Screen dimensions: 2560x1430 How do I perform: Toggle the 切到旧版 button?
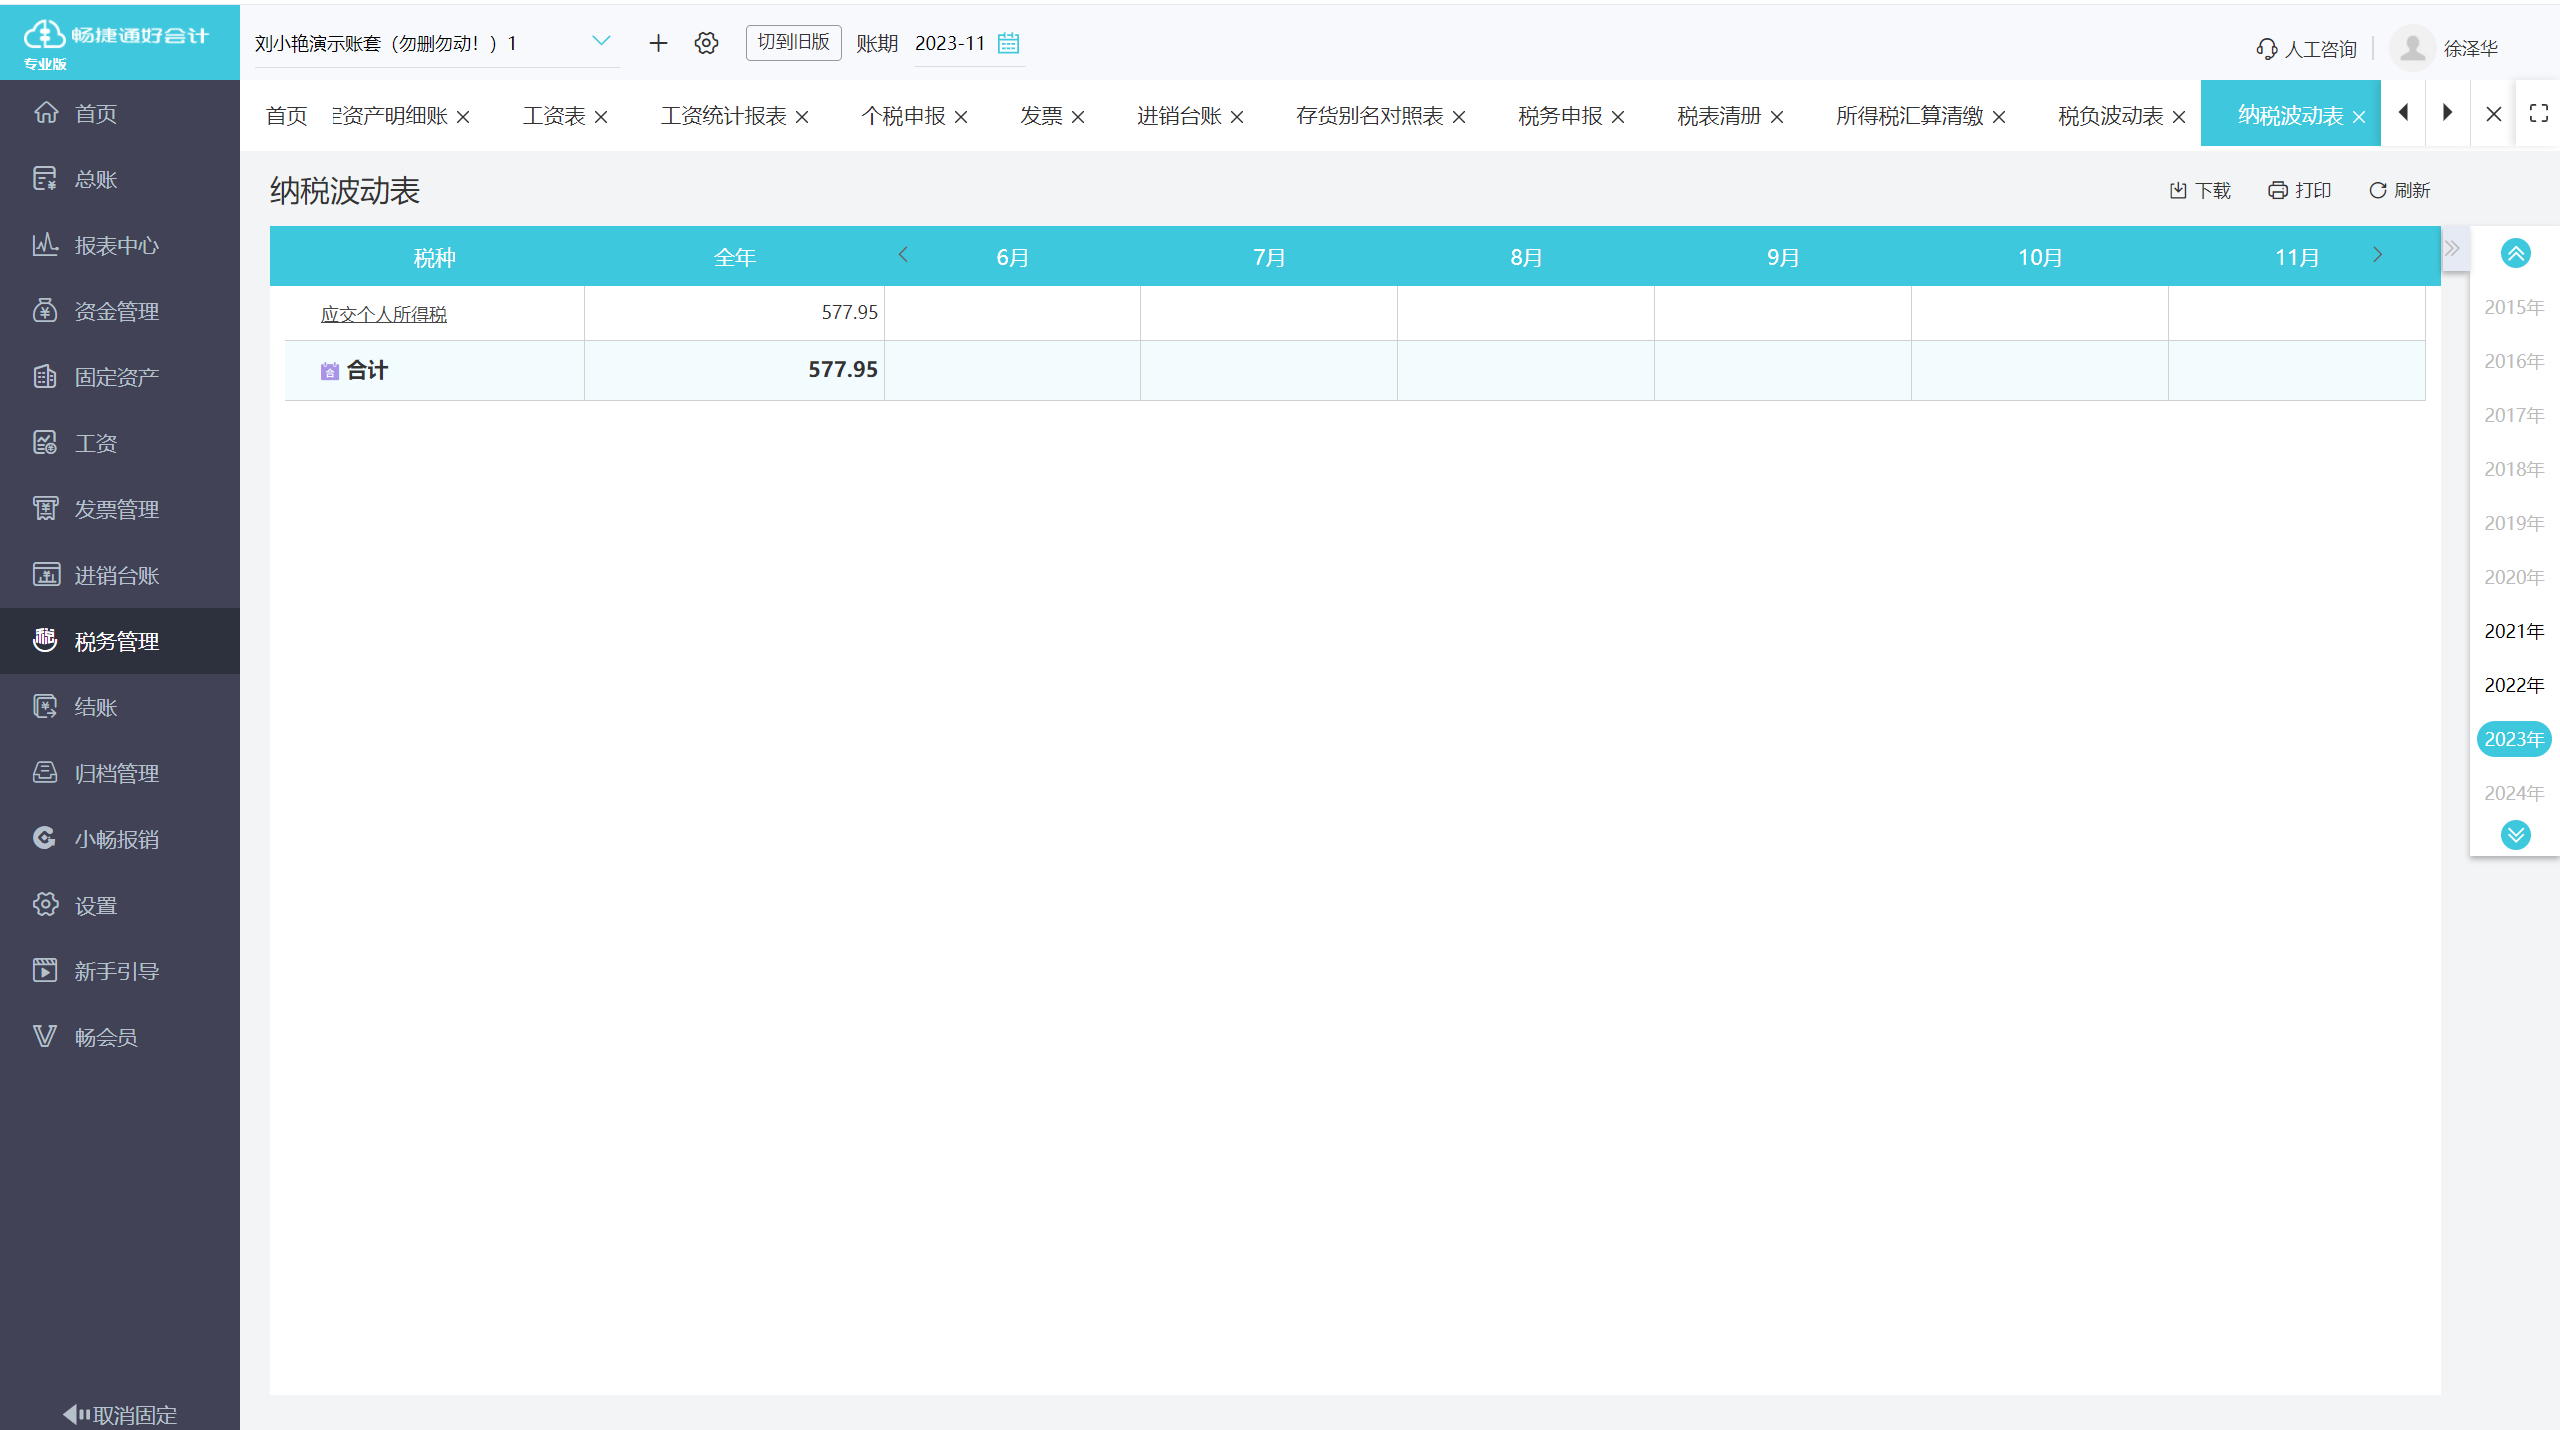point(789,42)
